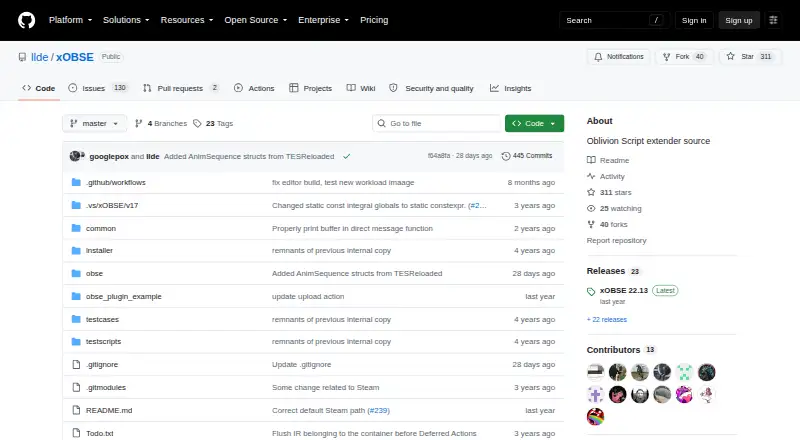800x440 pixels.
Task: Open the Activity link in About
Action: tap(606, 176)
